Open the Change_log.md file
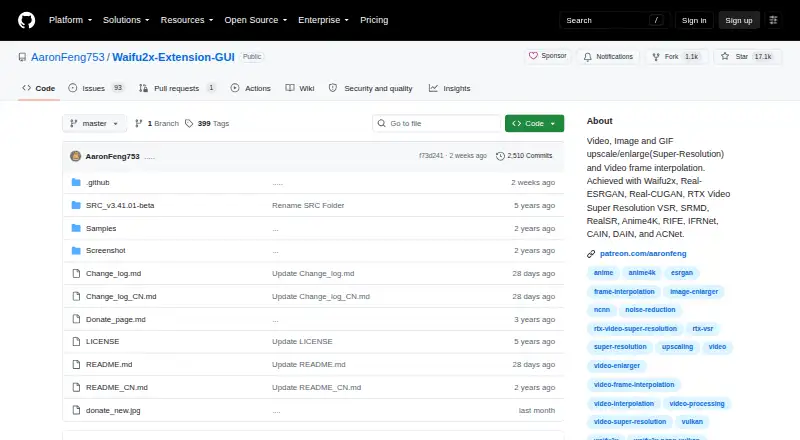Image resolution: width=800 pixels, height=440 pixels. click(x=113, y=274)
